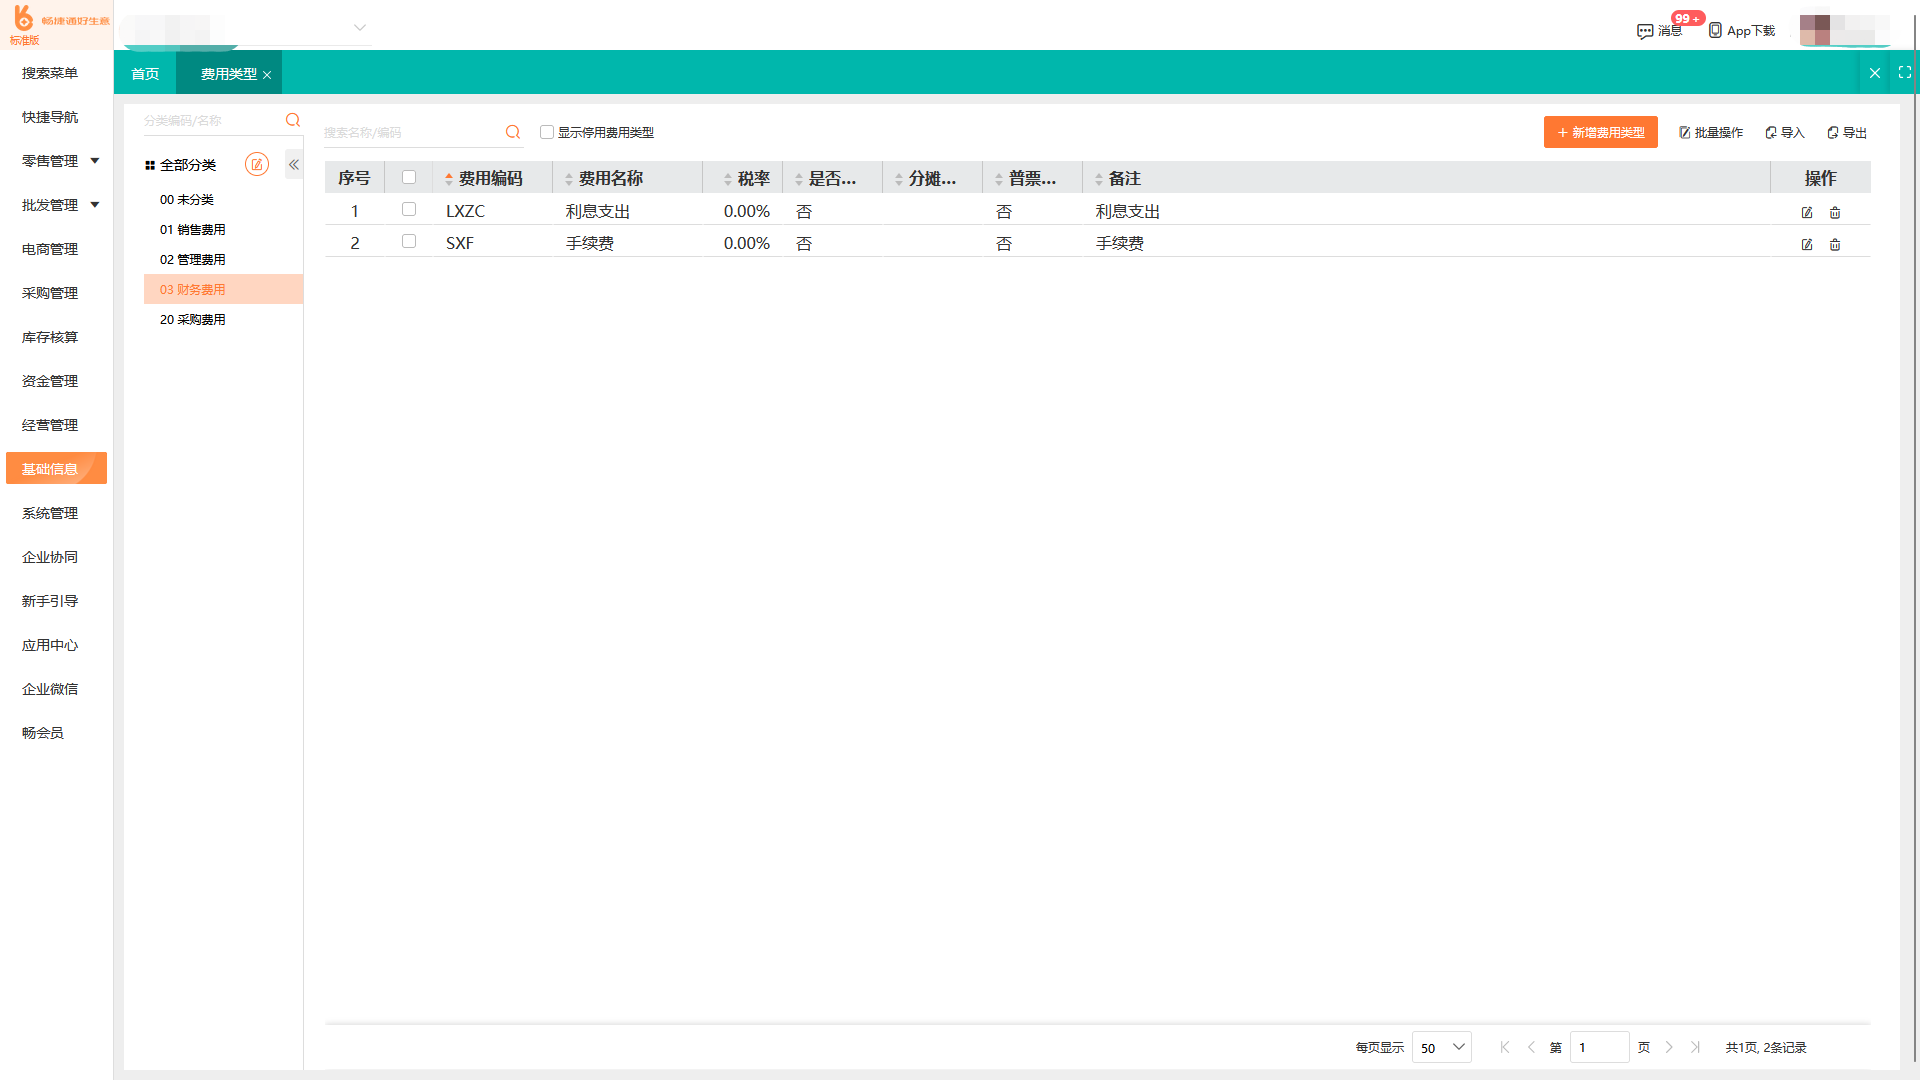Click 新增费用类型 button

1600,131
